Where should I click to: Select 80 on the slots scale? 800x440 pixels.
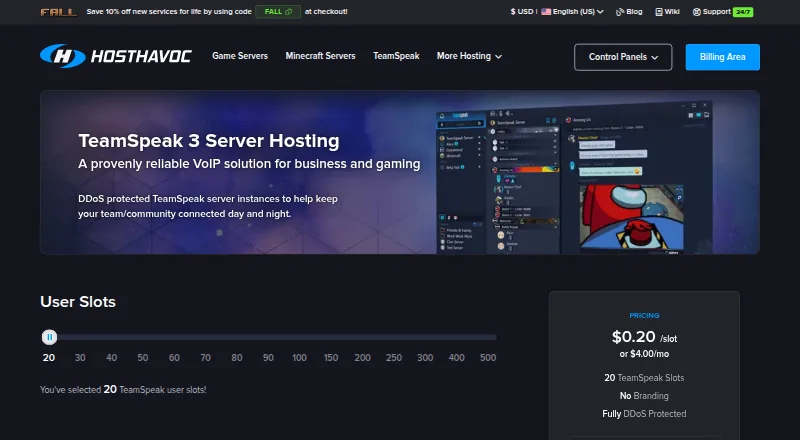pos(237,358)
